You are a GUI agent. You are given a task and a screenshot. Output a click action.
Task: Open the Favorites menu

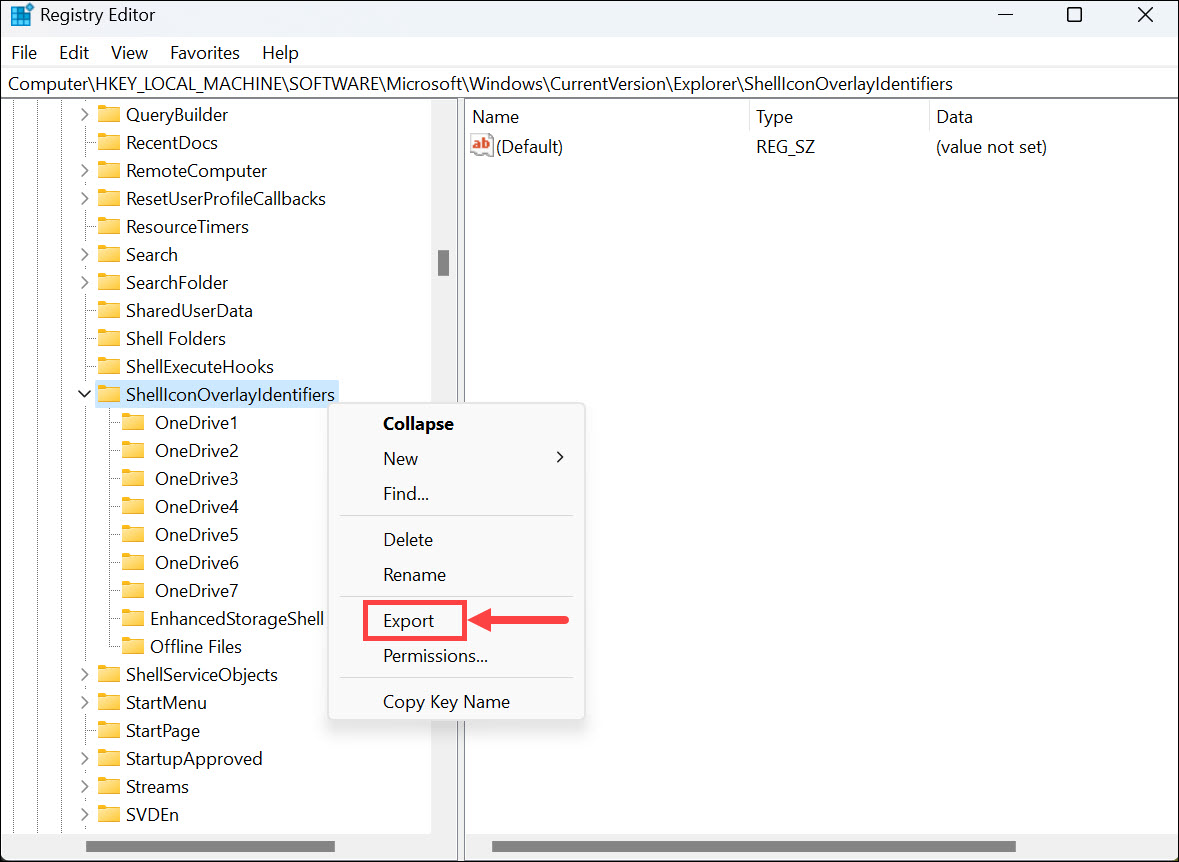[204, 52]
